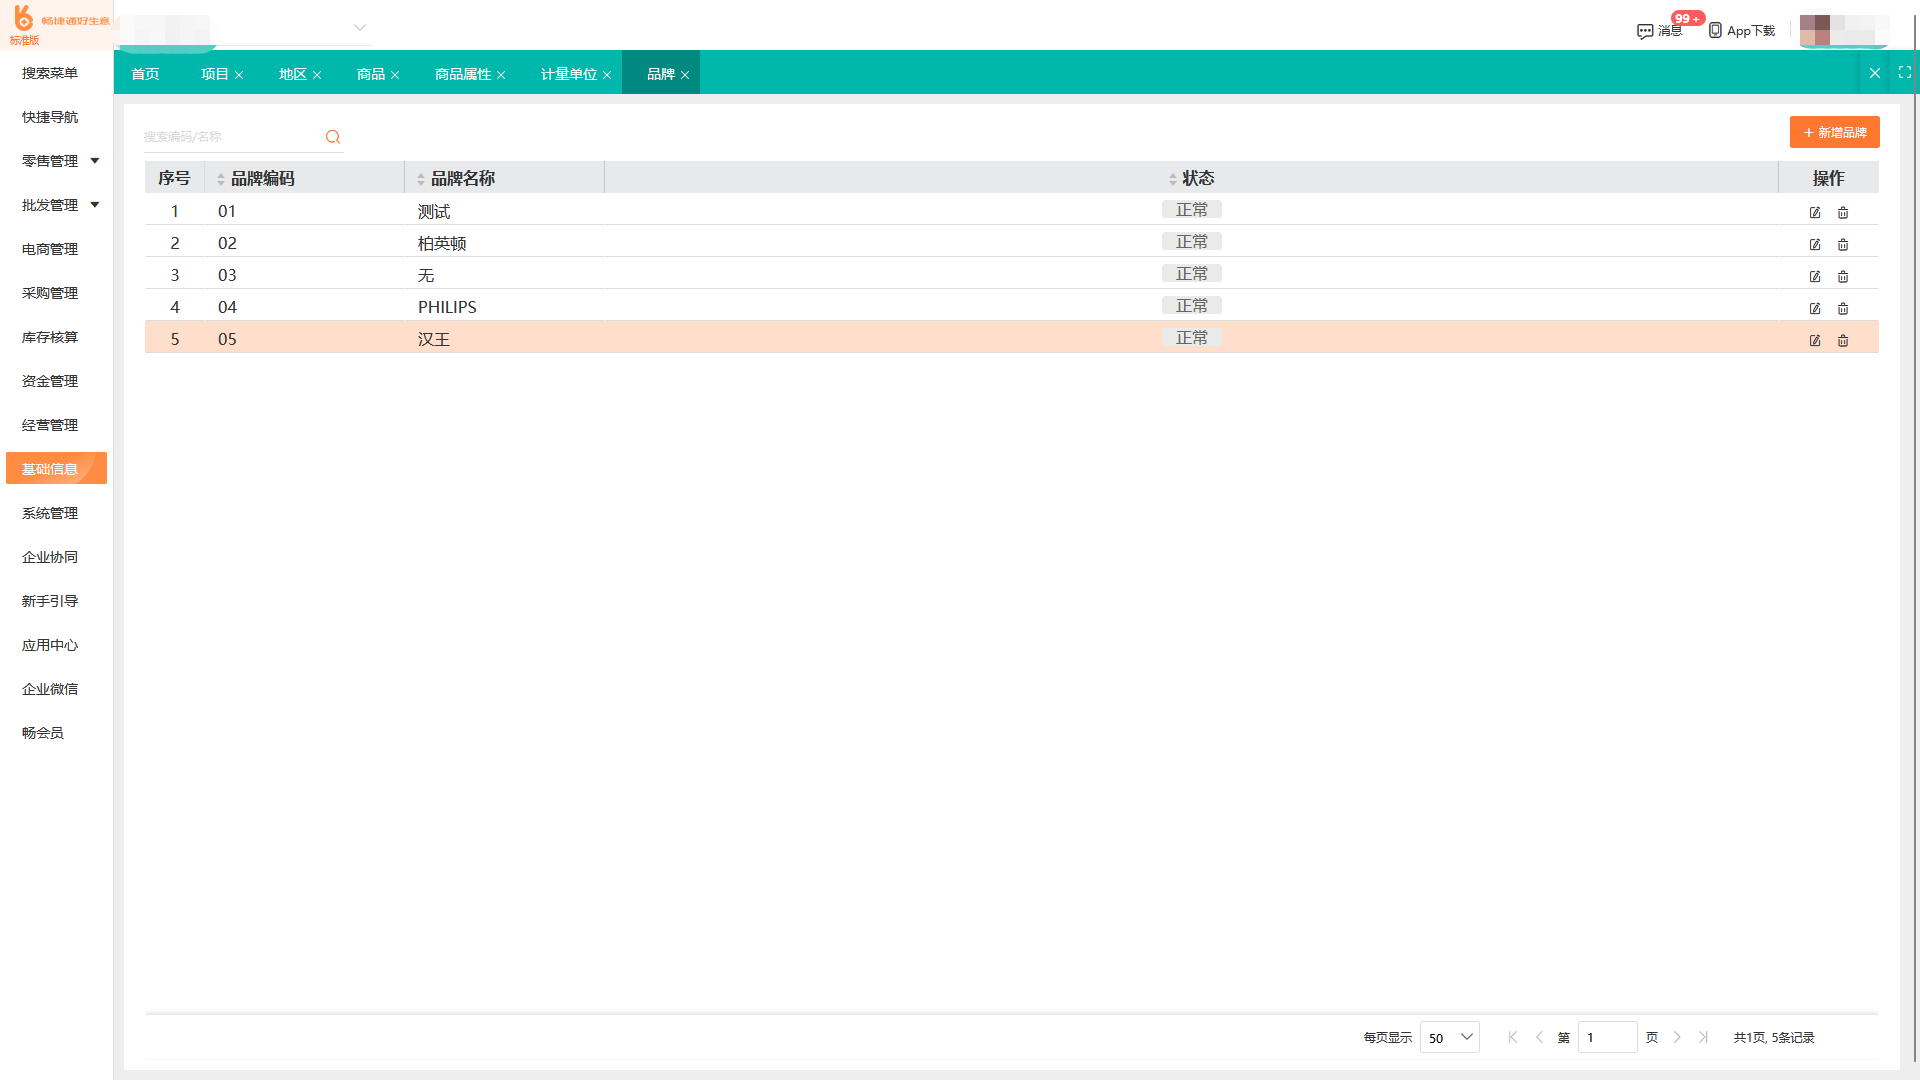The width and height of the screenshot is (1920, 1080).
Task: Select the 首页 menu item
Action: click(x=145, y=74)
